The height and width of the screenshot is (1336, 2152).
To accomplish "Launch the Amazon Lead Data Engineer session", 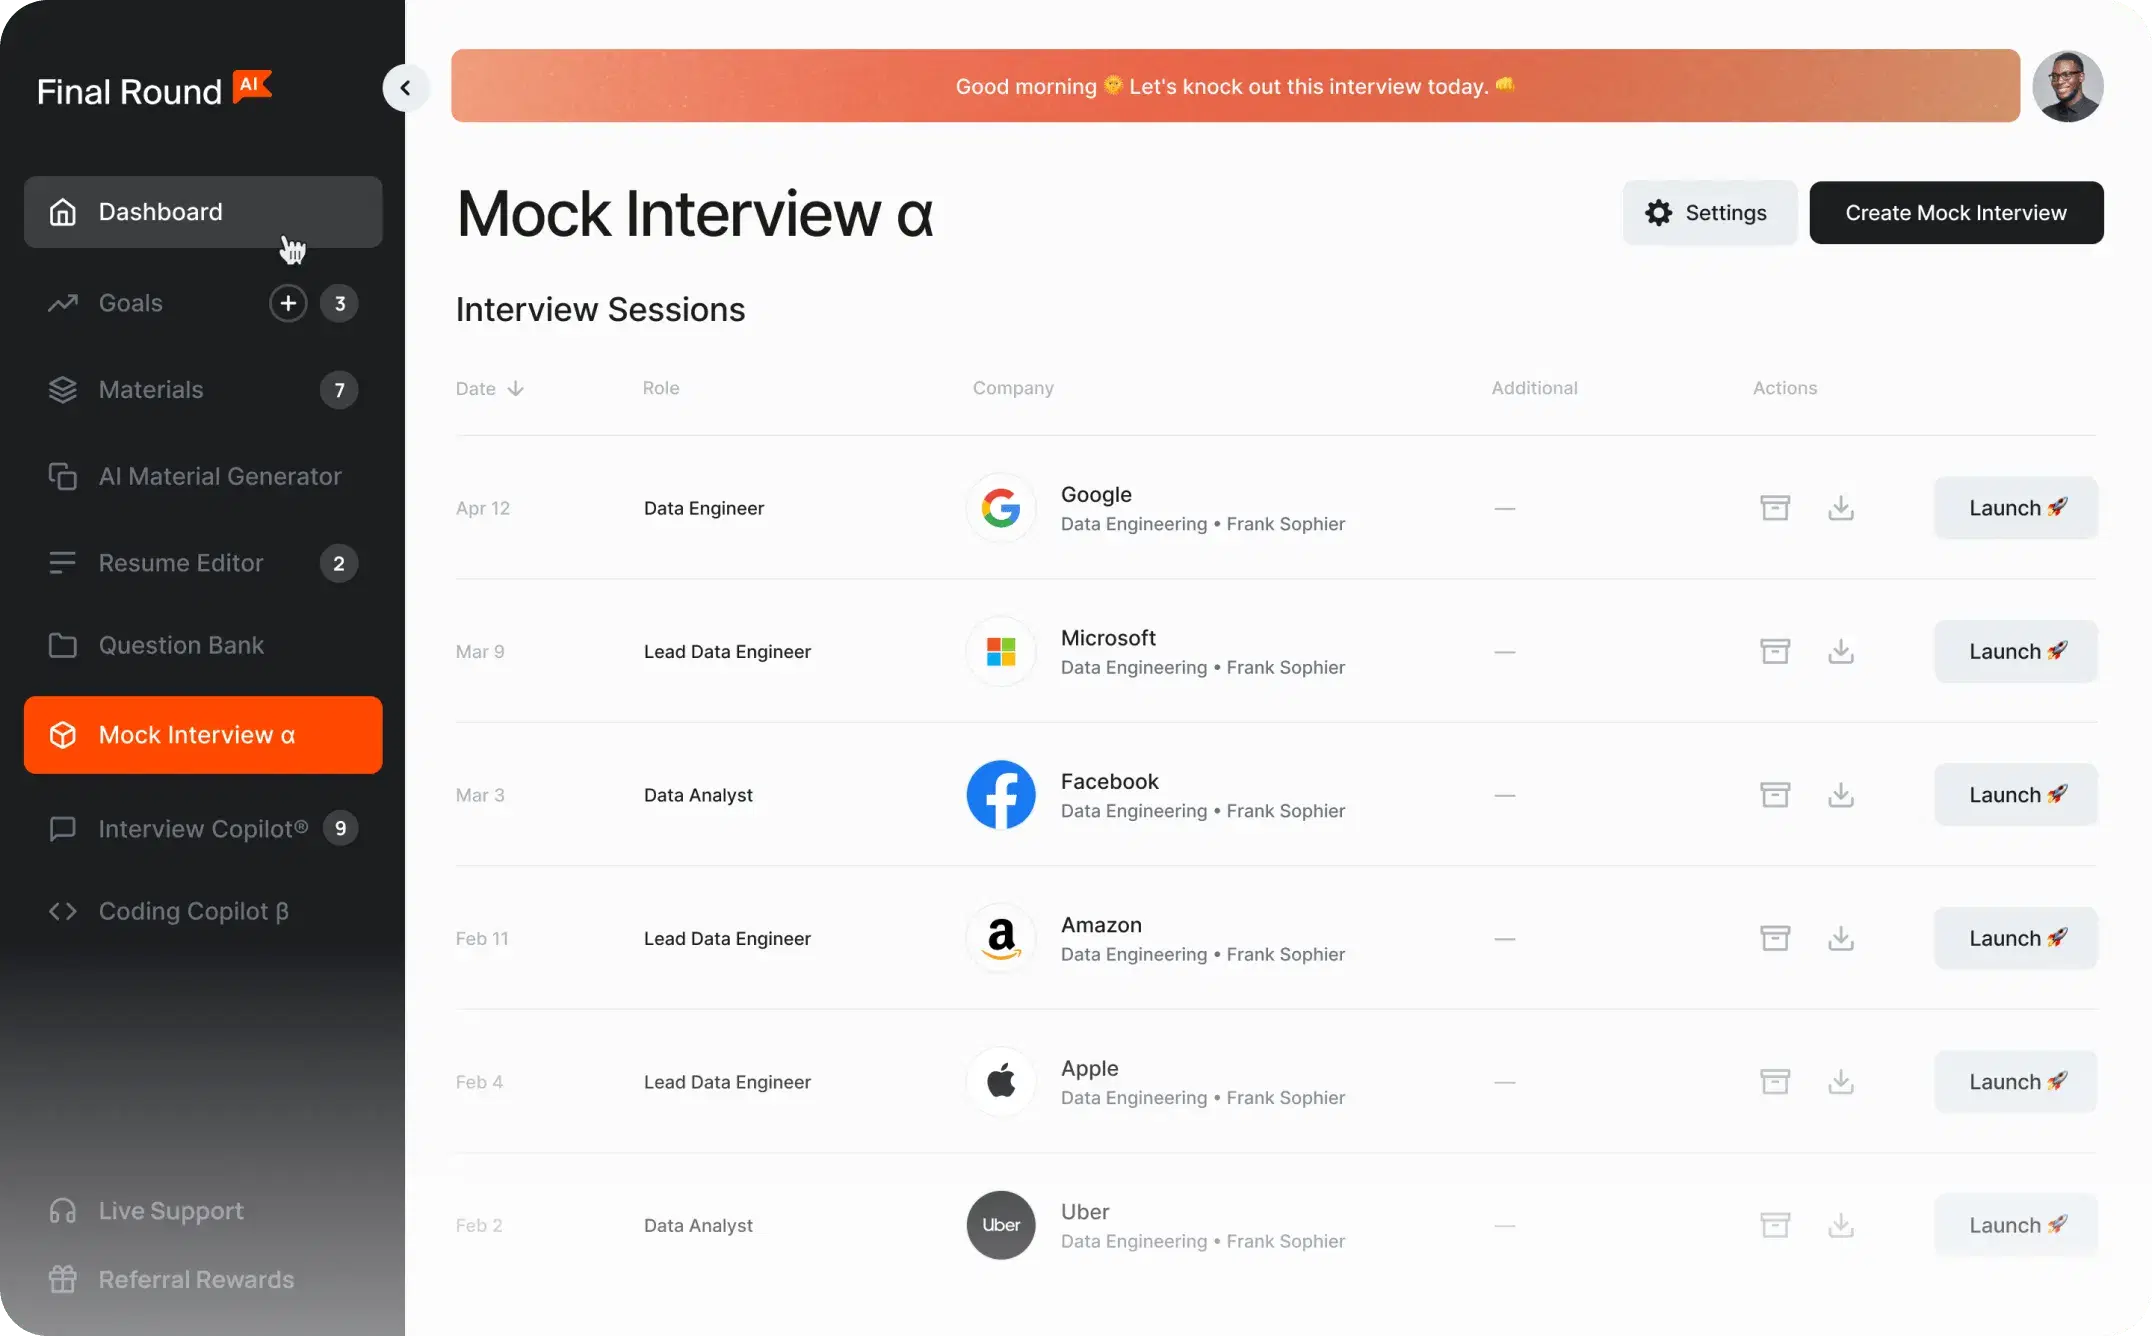I will click(2017, 937).
